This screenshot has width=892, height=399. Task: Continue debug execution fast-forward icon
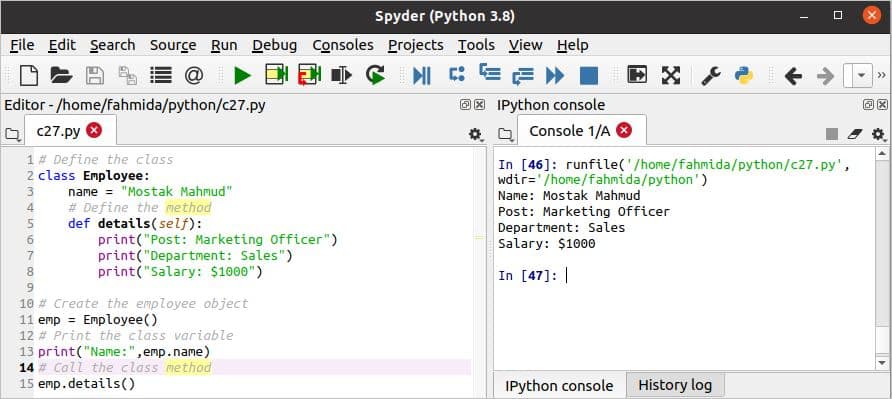(x=555, y=75)
